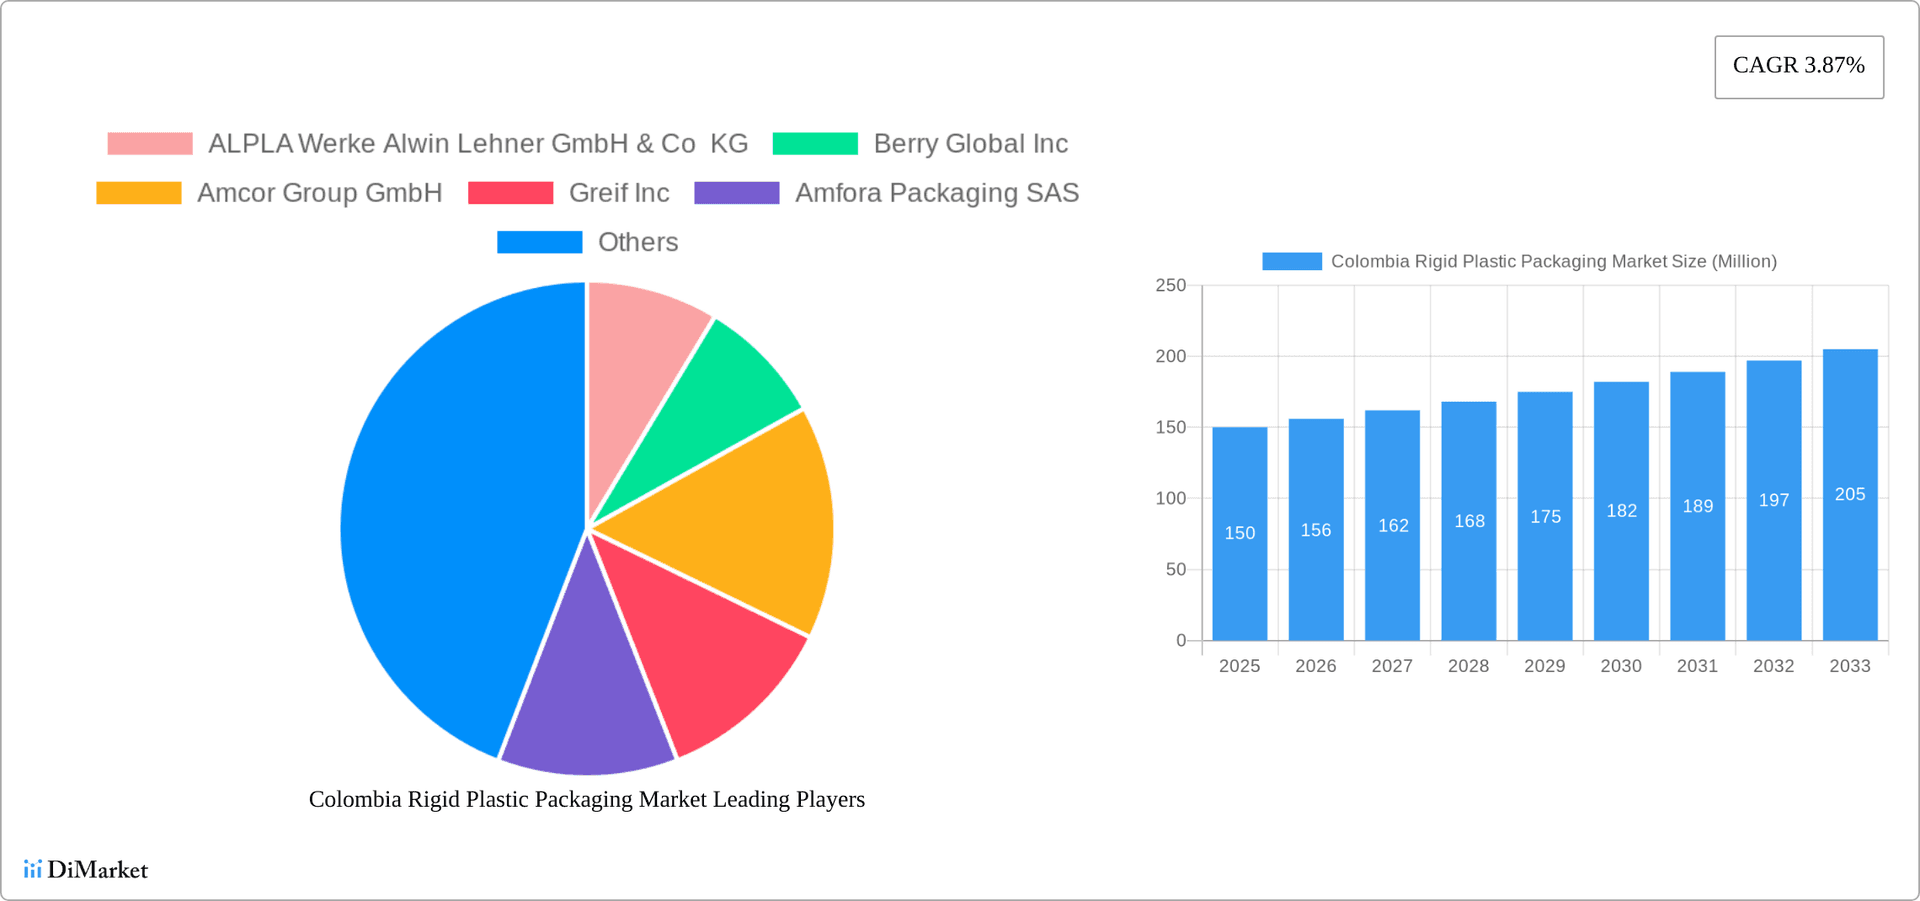
Task: Select the orange Amcor Group GmbH legend swatch
Action: pos(137,192)
